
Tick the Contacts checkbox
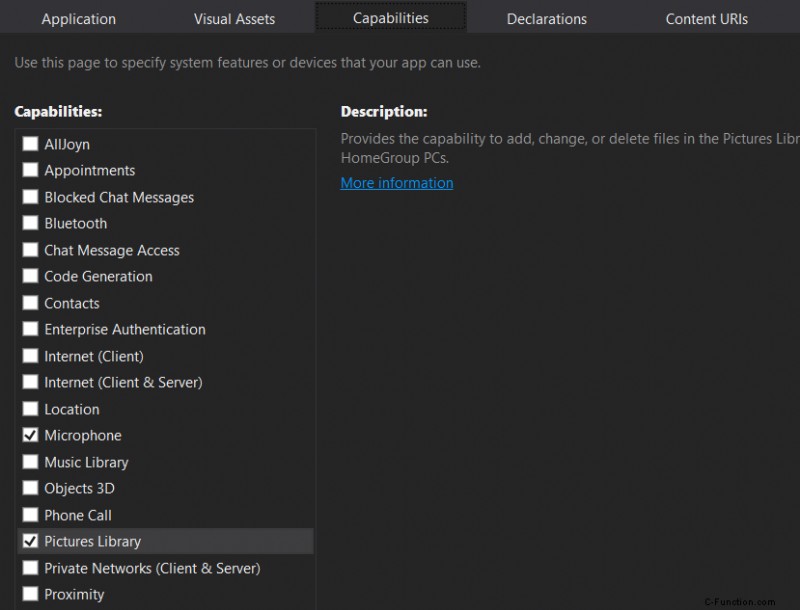(30, 303)
